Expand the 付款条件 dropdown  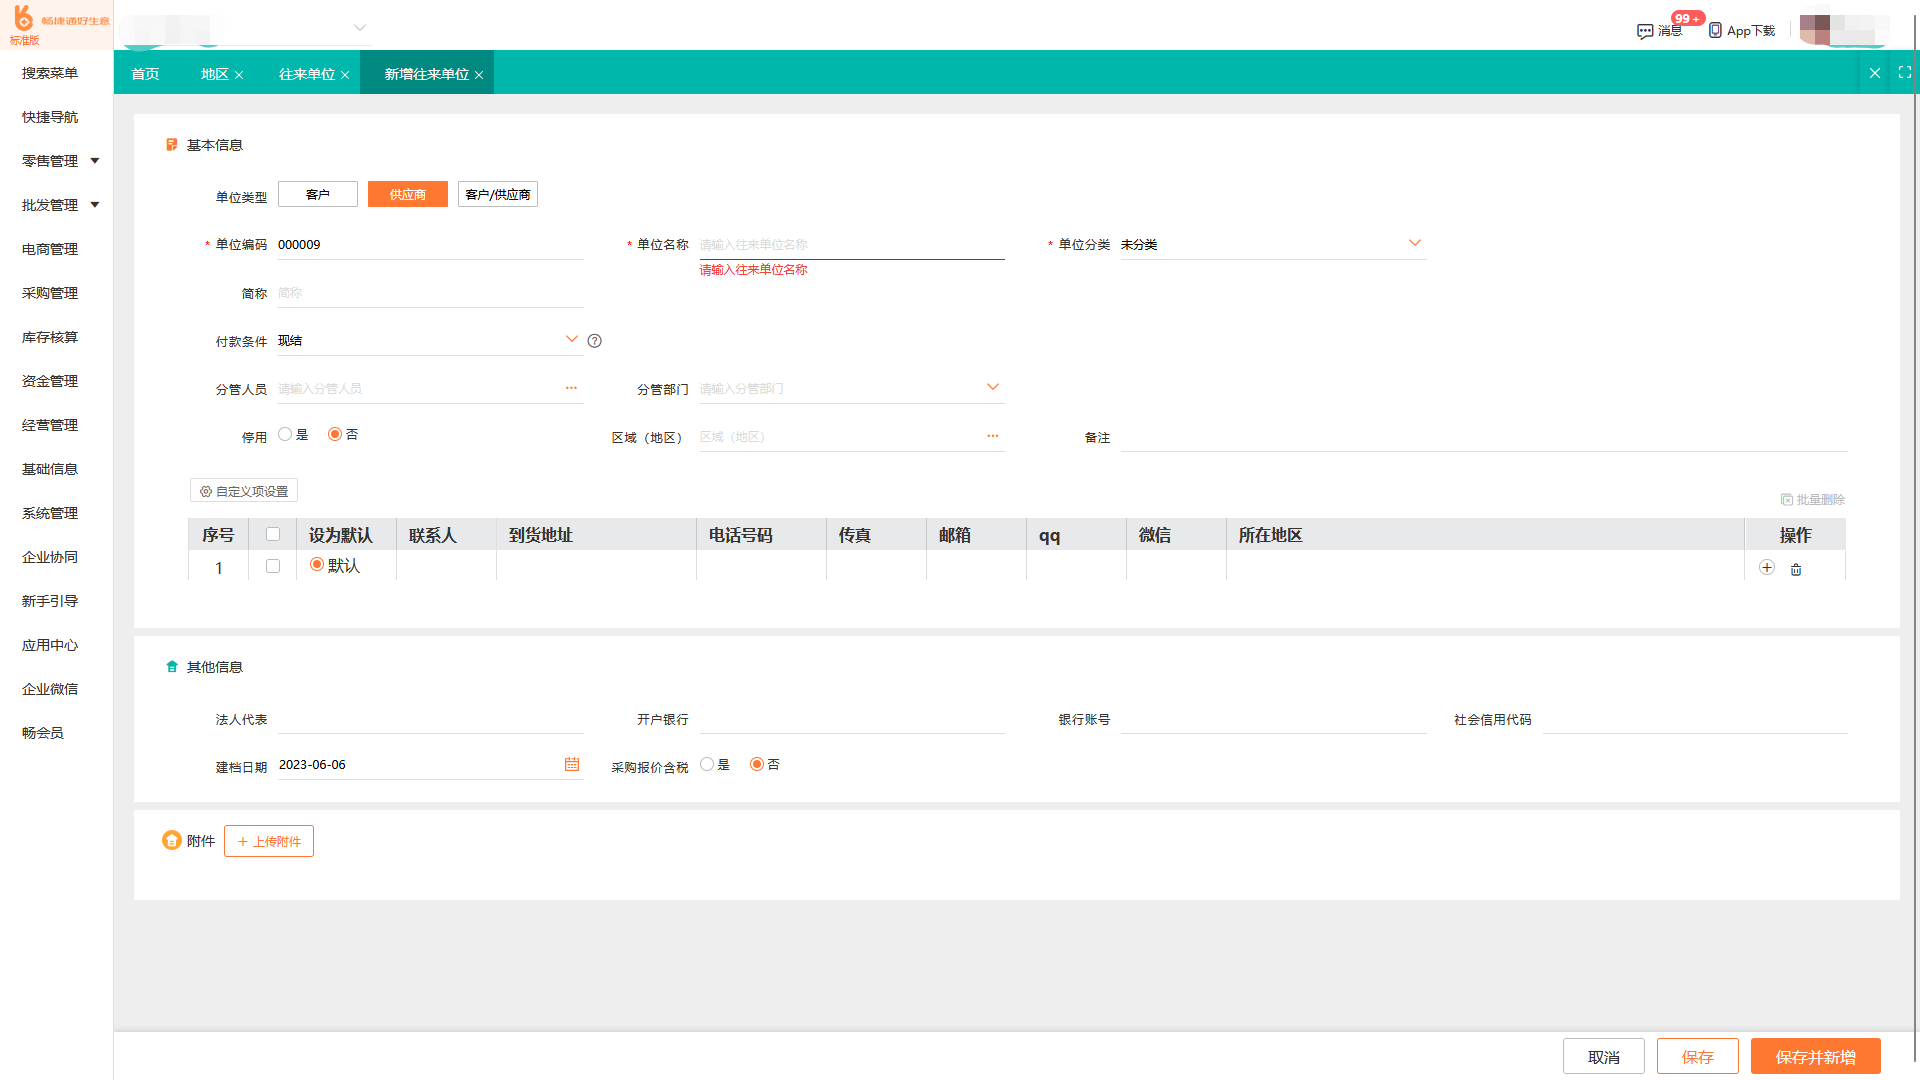pyautogui.click(x=570, y=340)
